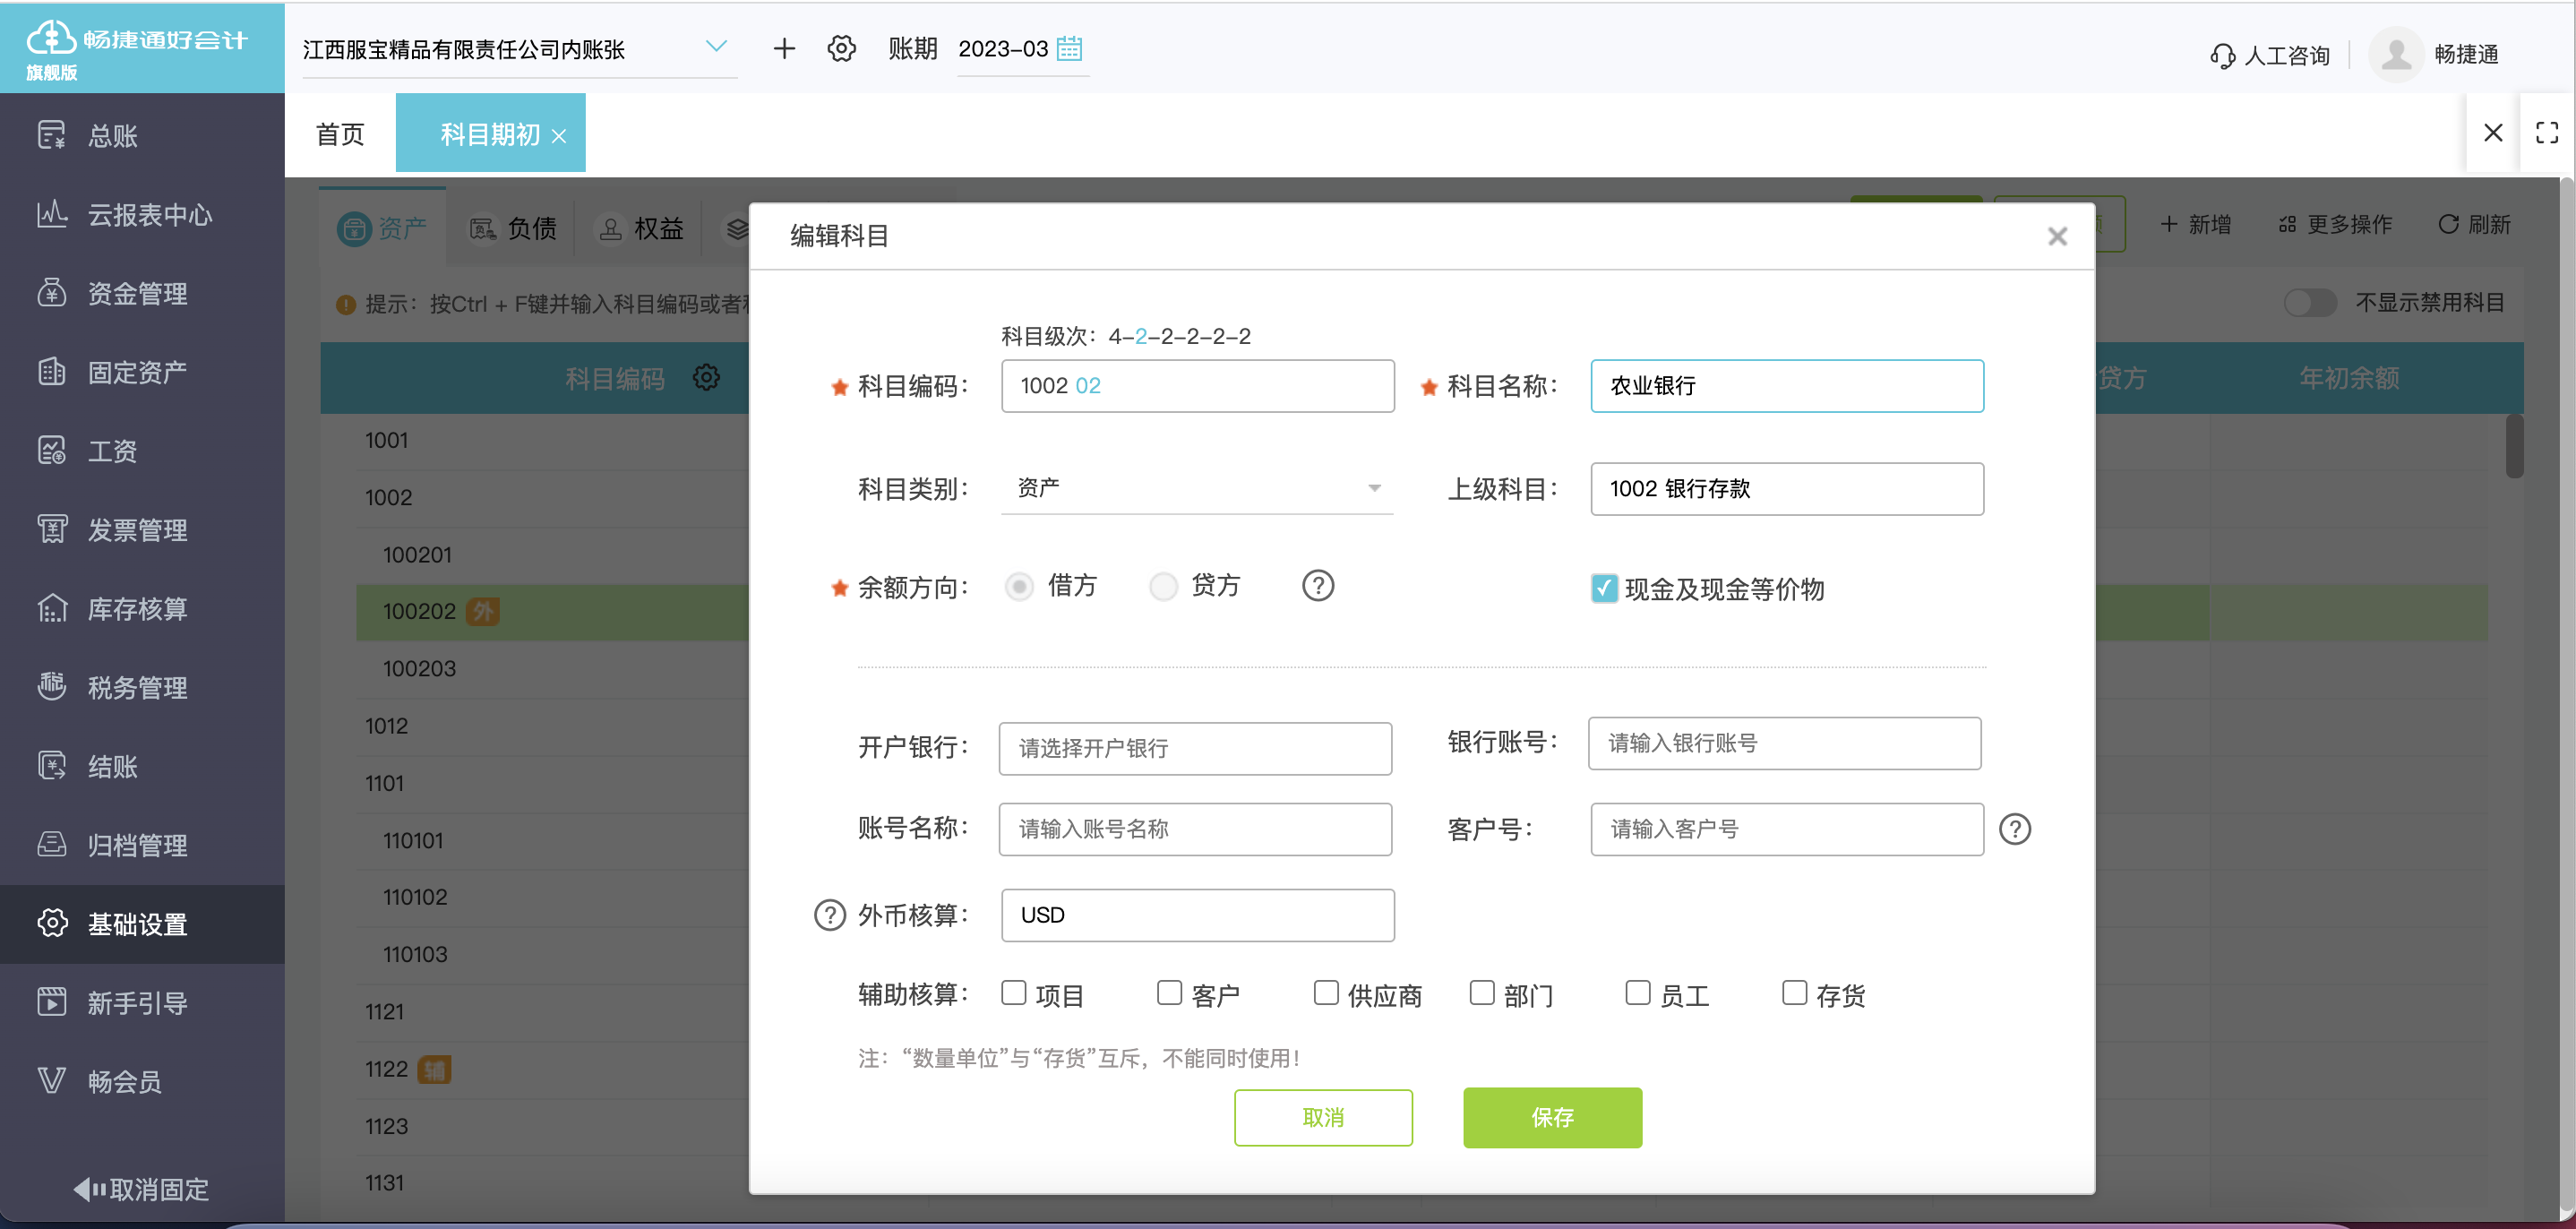Enable 项目 辅助核算 checkbox
Viewport: 2576px width, 1229px height.
point(1014,994)
